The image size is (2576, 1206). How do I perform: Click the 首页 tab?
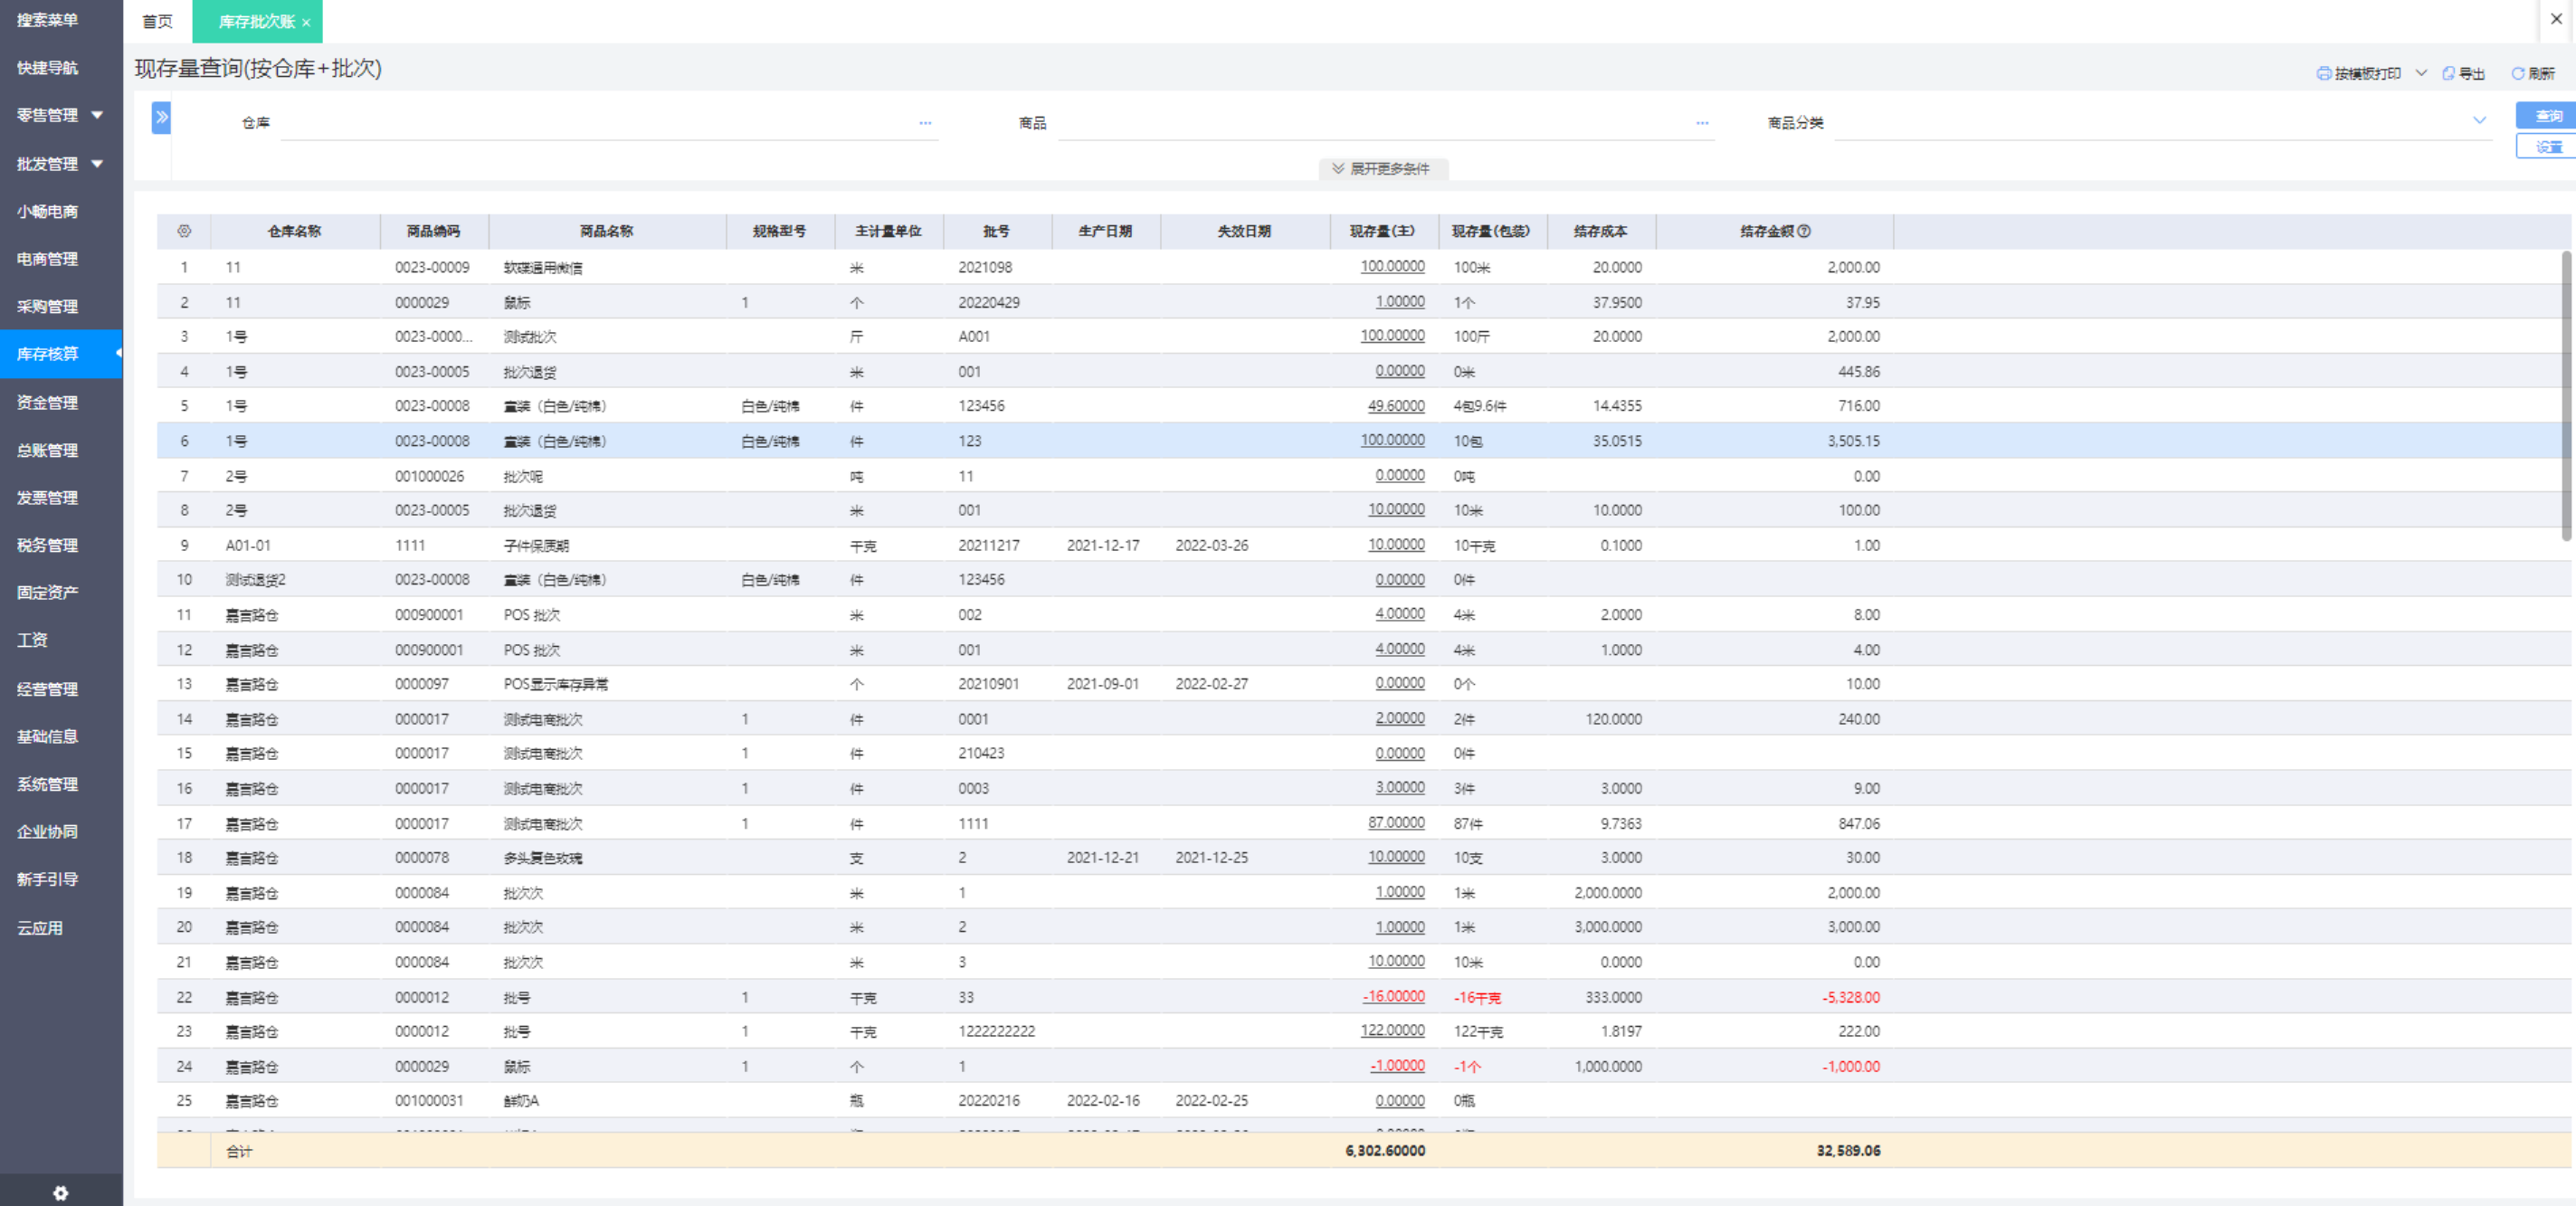[159, 23]
